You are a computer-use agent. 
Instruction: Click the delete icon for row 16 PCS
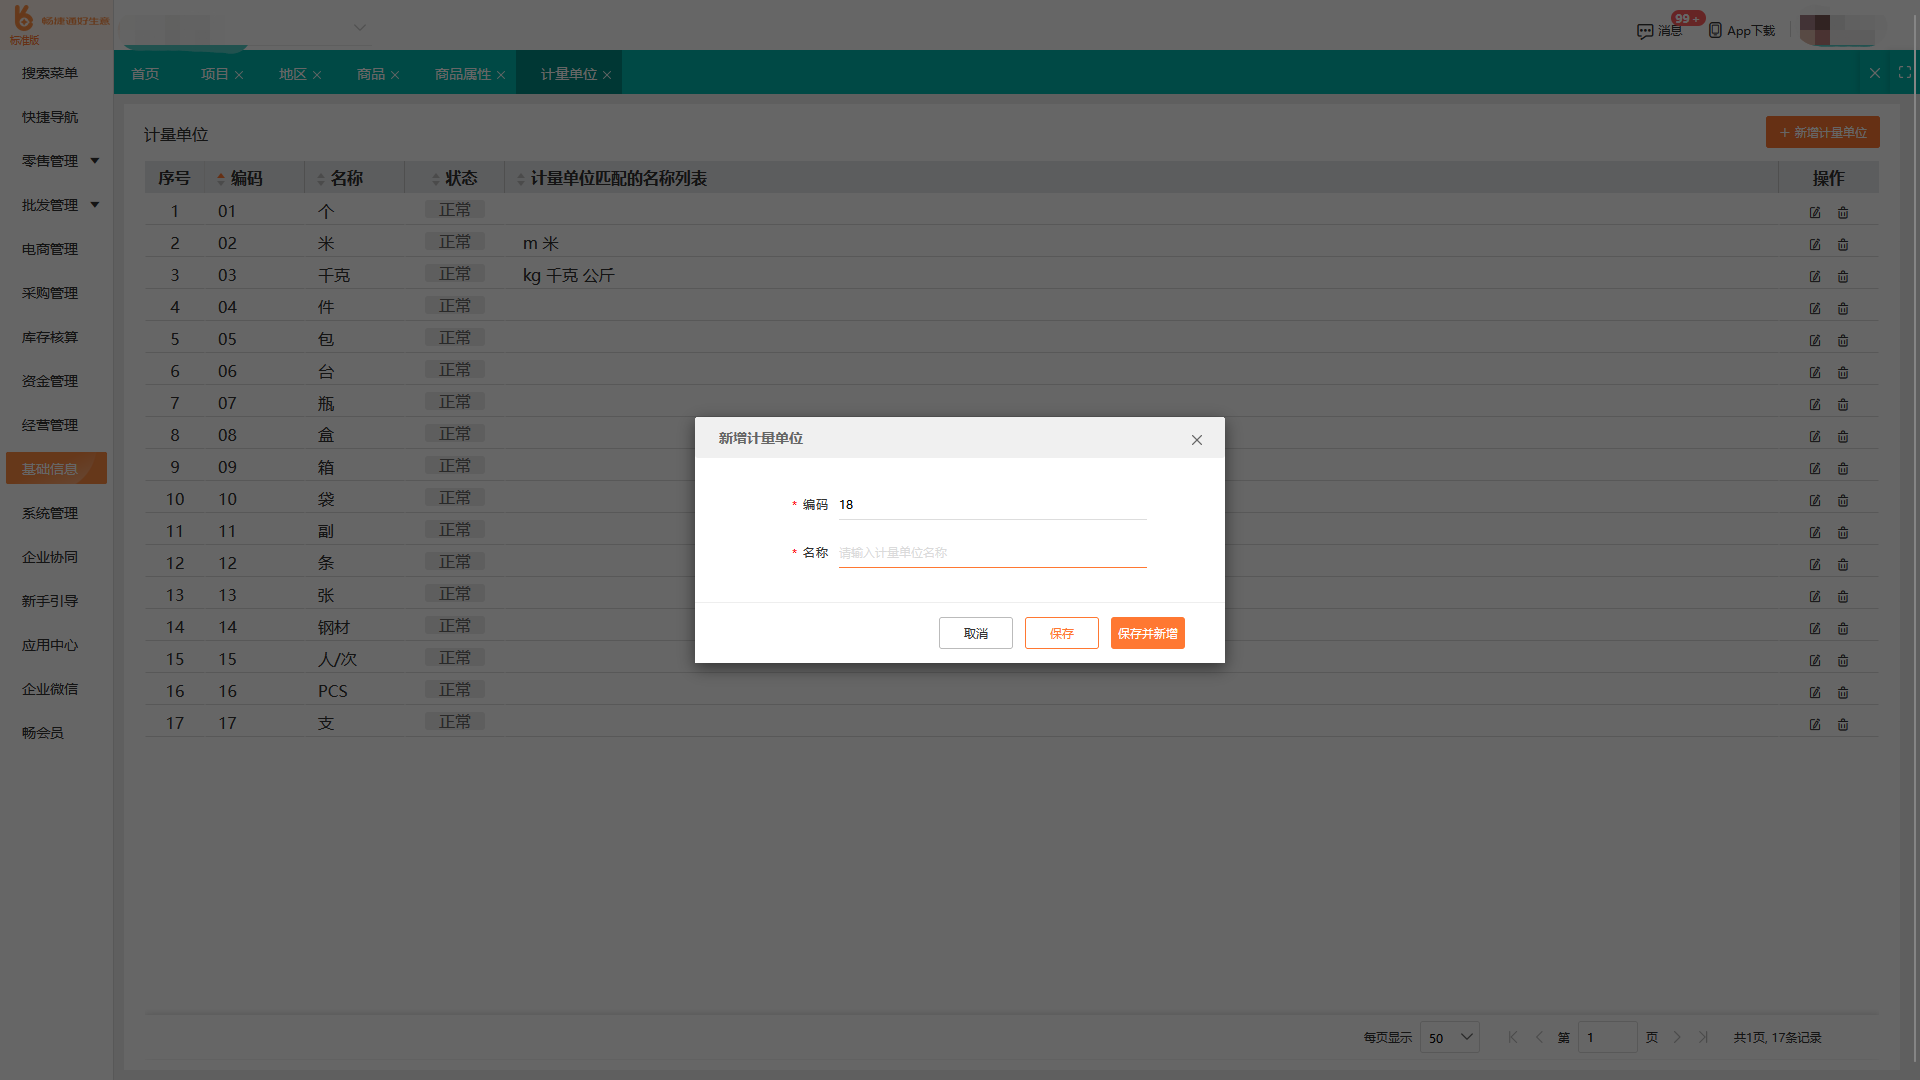point(1844,691)
